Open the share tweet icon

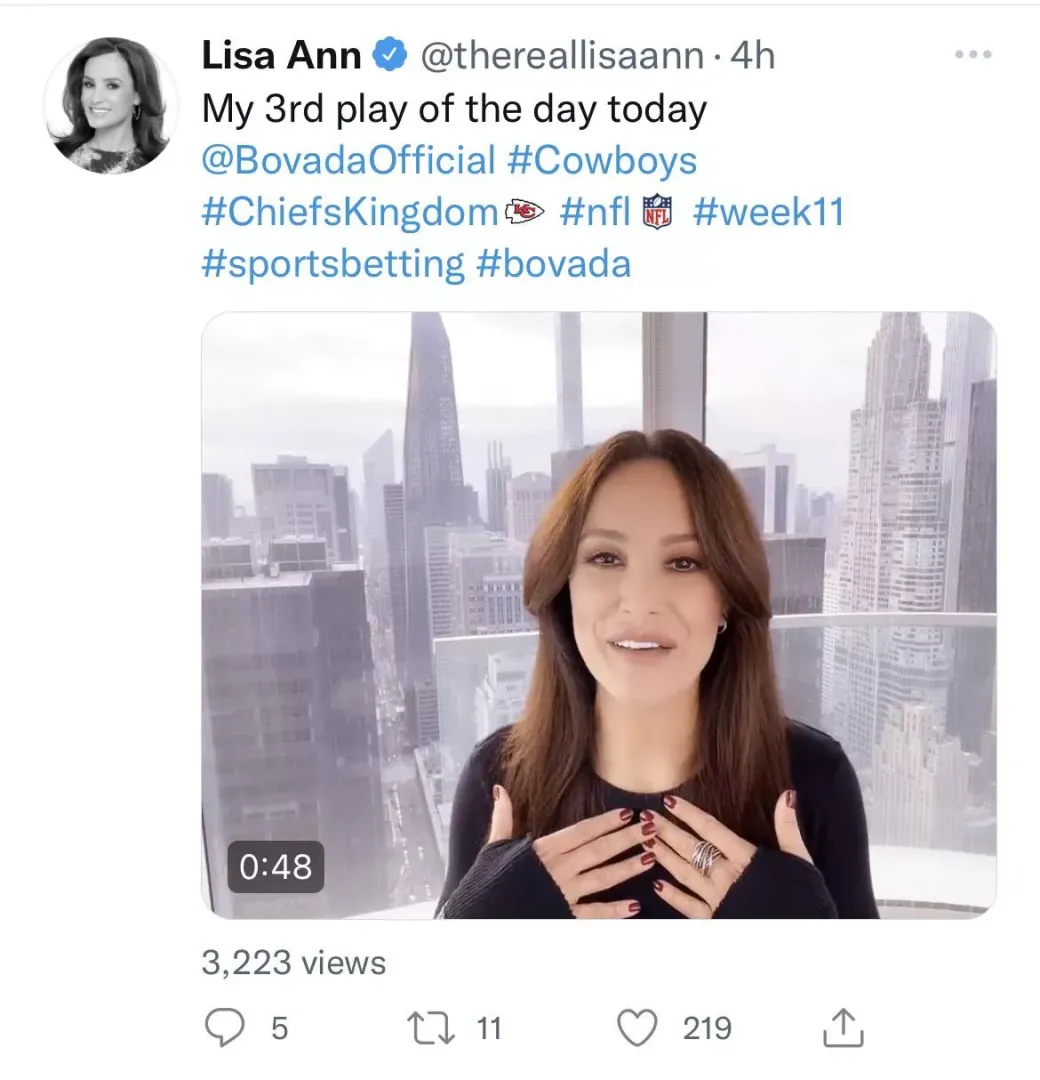842,1028
